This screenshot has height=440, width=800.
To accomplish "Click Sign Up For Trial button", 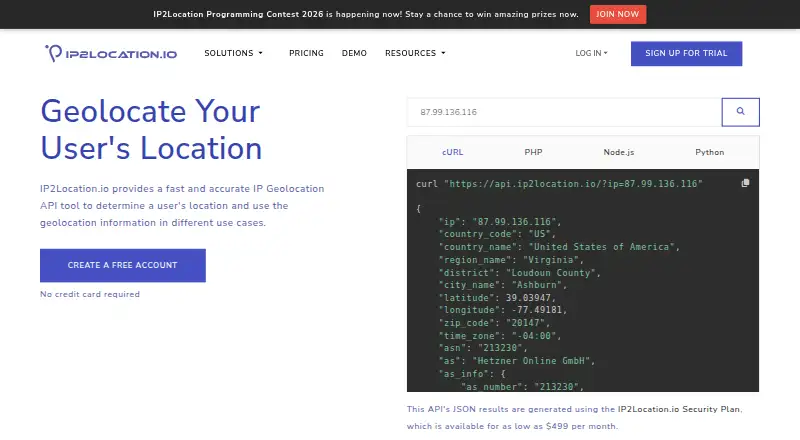I will point(686,54).
